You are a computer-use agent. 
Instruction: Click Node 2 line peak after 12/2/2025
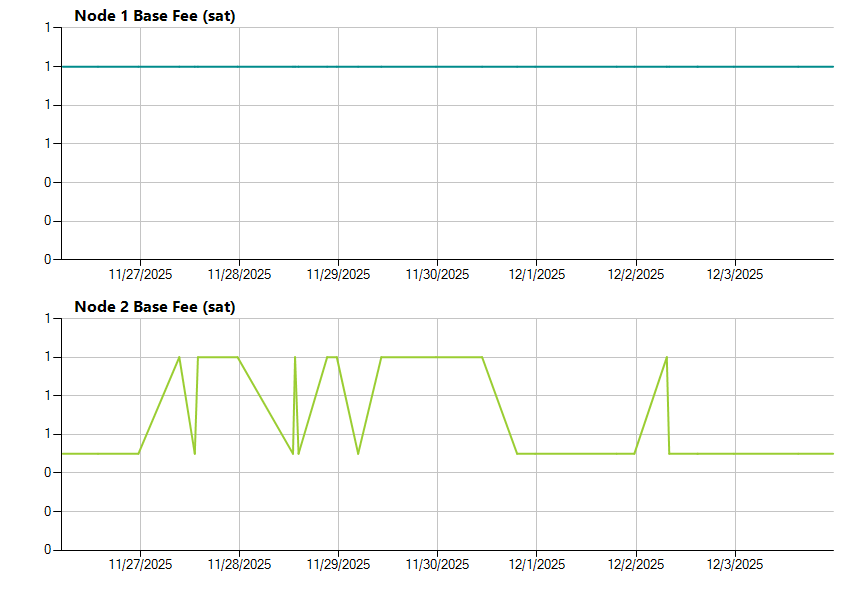[666, 358]
